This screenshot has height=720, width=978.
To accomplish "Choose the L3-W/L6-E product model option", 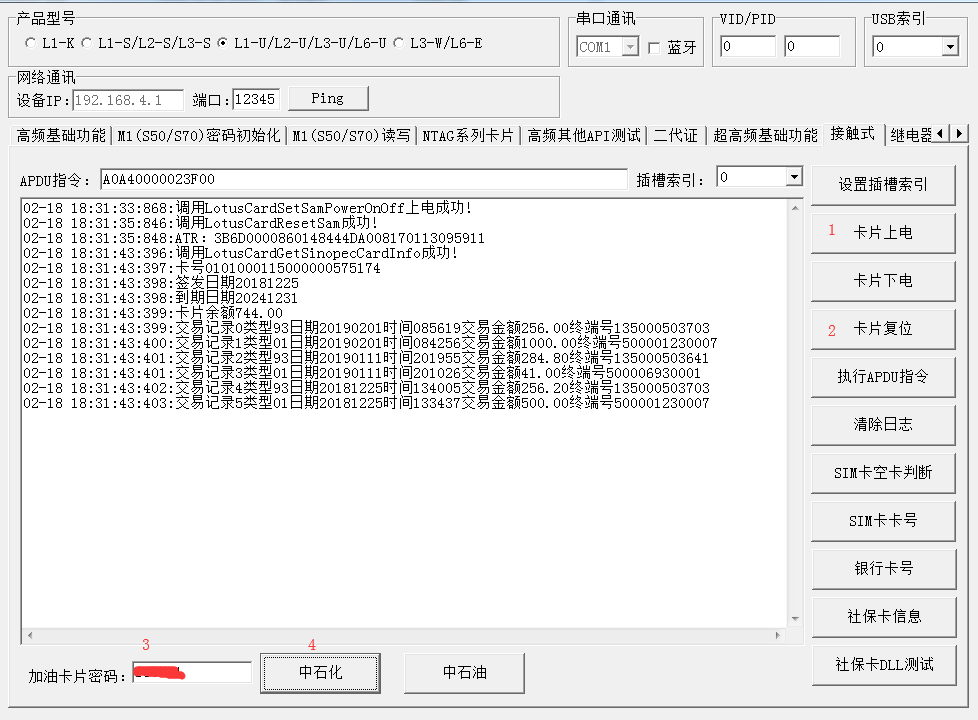I will 399,43.
